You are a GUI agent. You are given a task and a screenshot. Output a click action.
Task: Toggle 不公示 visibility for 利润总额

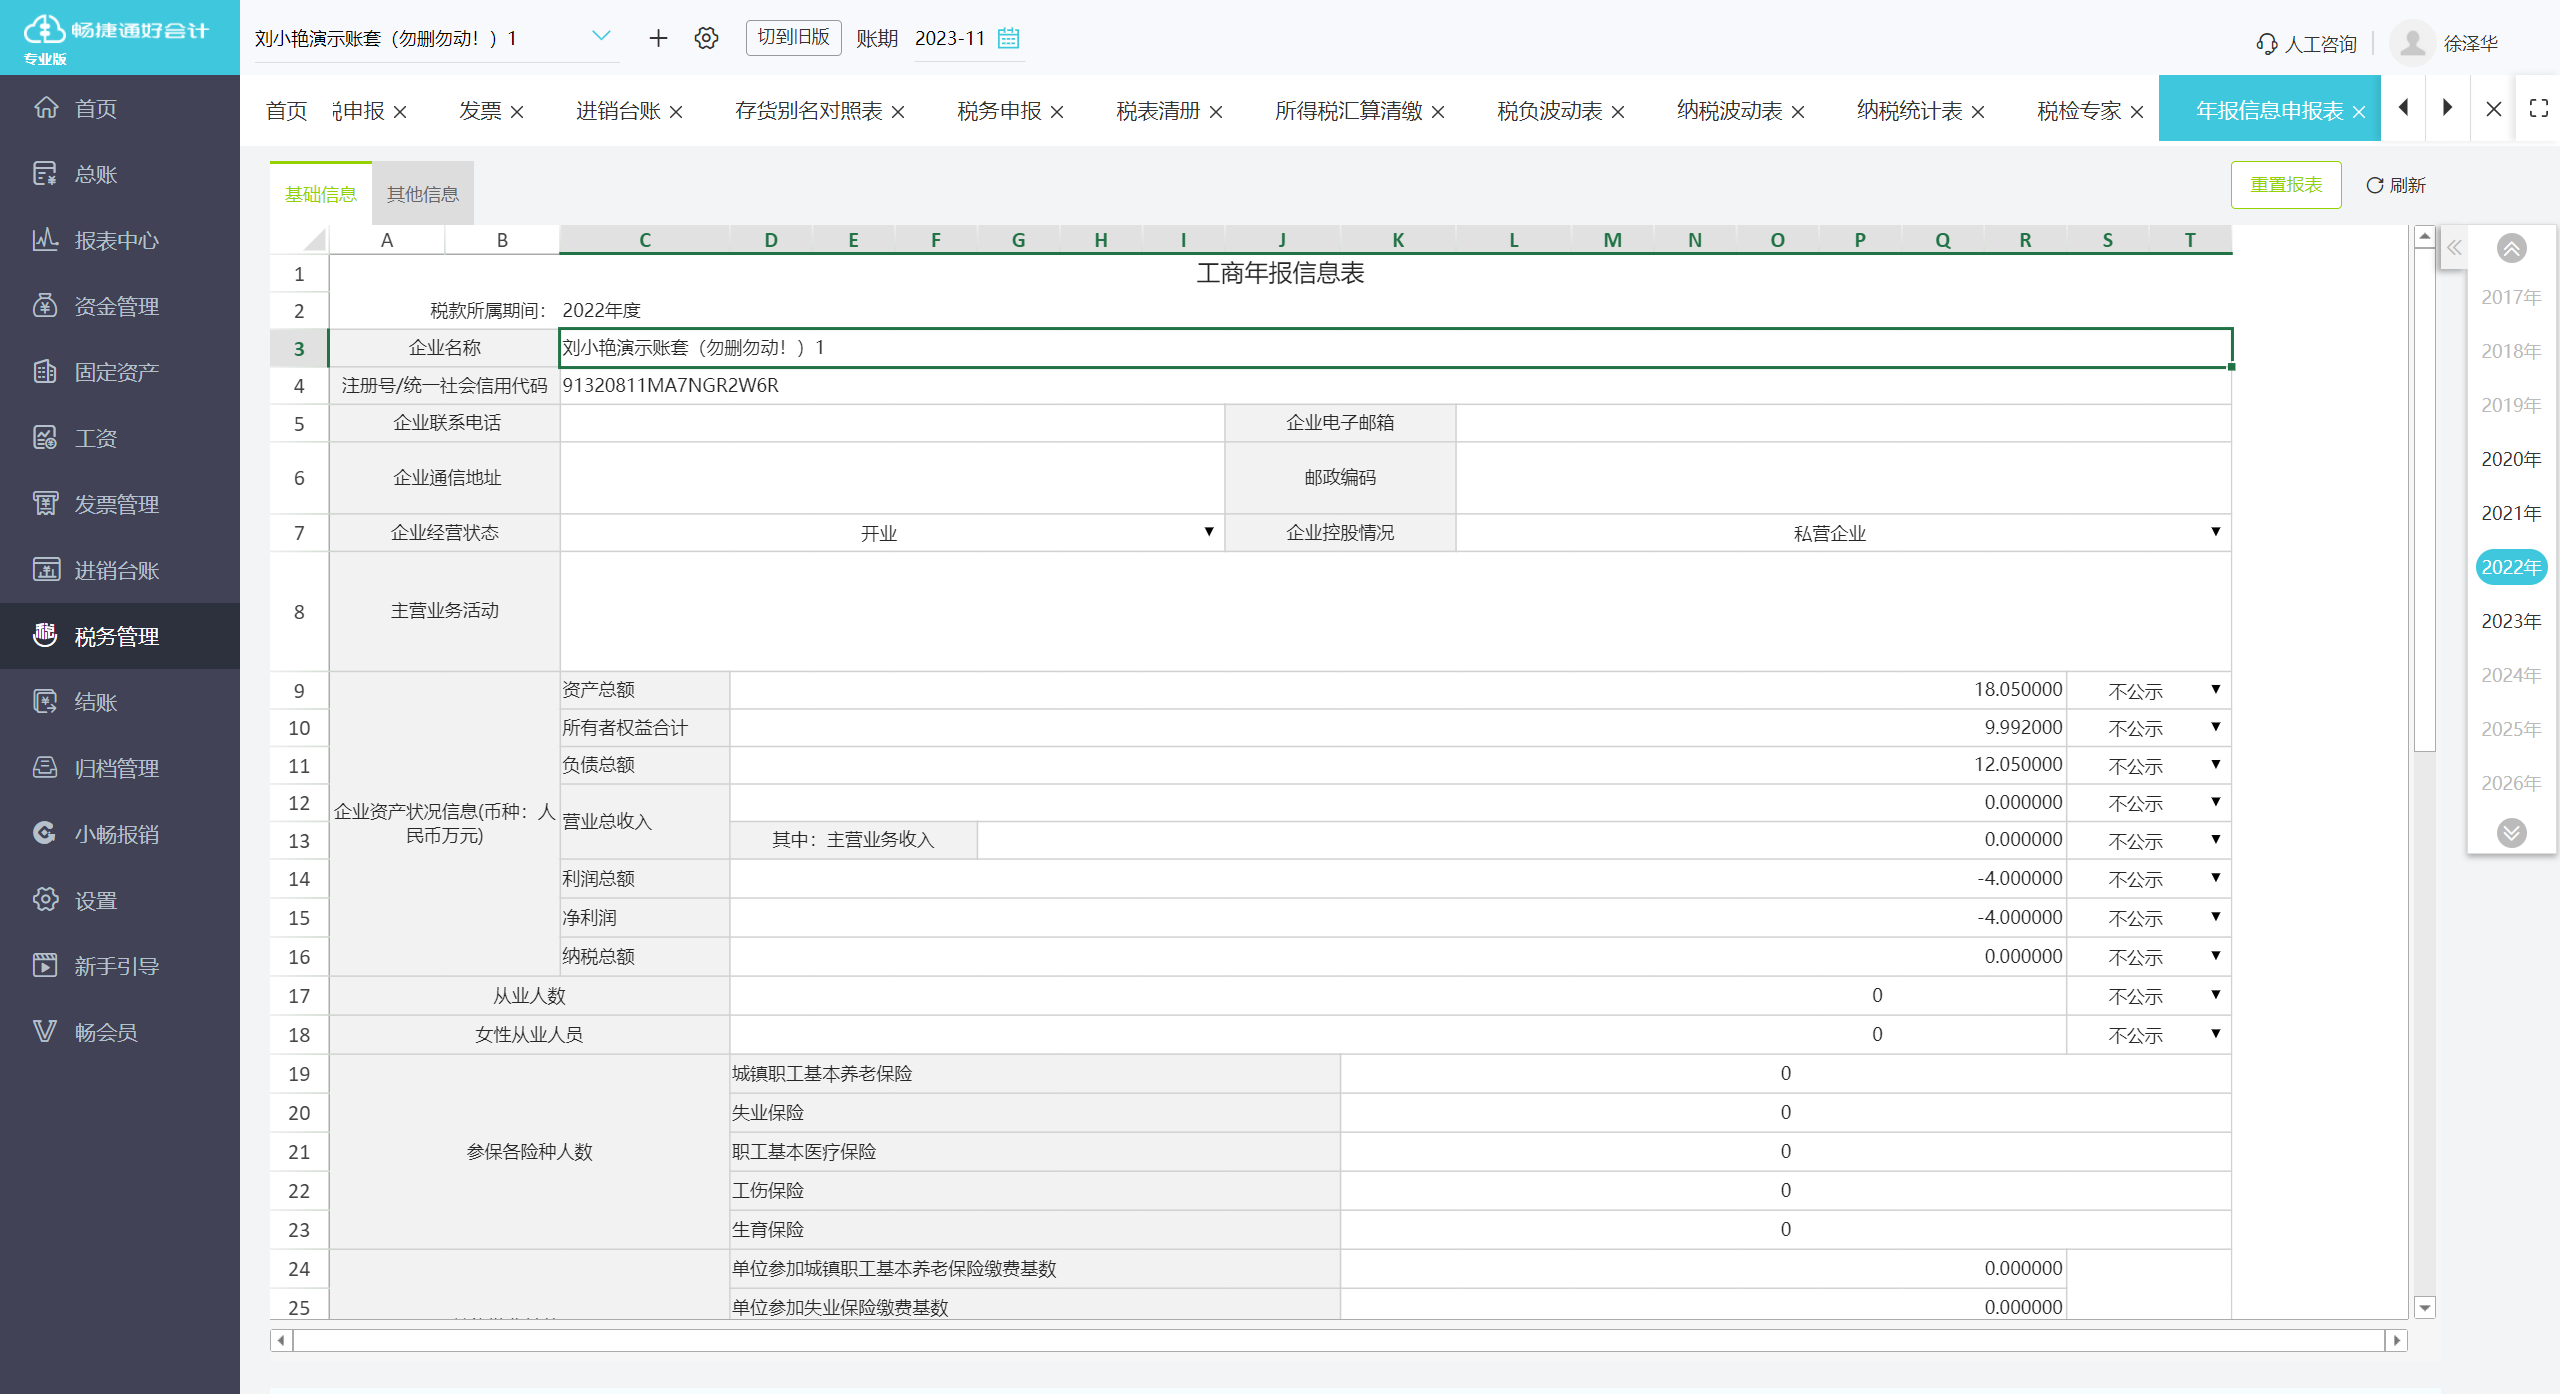2213,879
